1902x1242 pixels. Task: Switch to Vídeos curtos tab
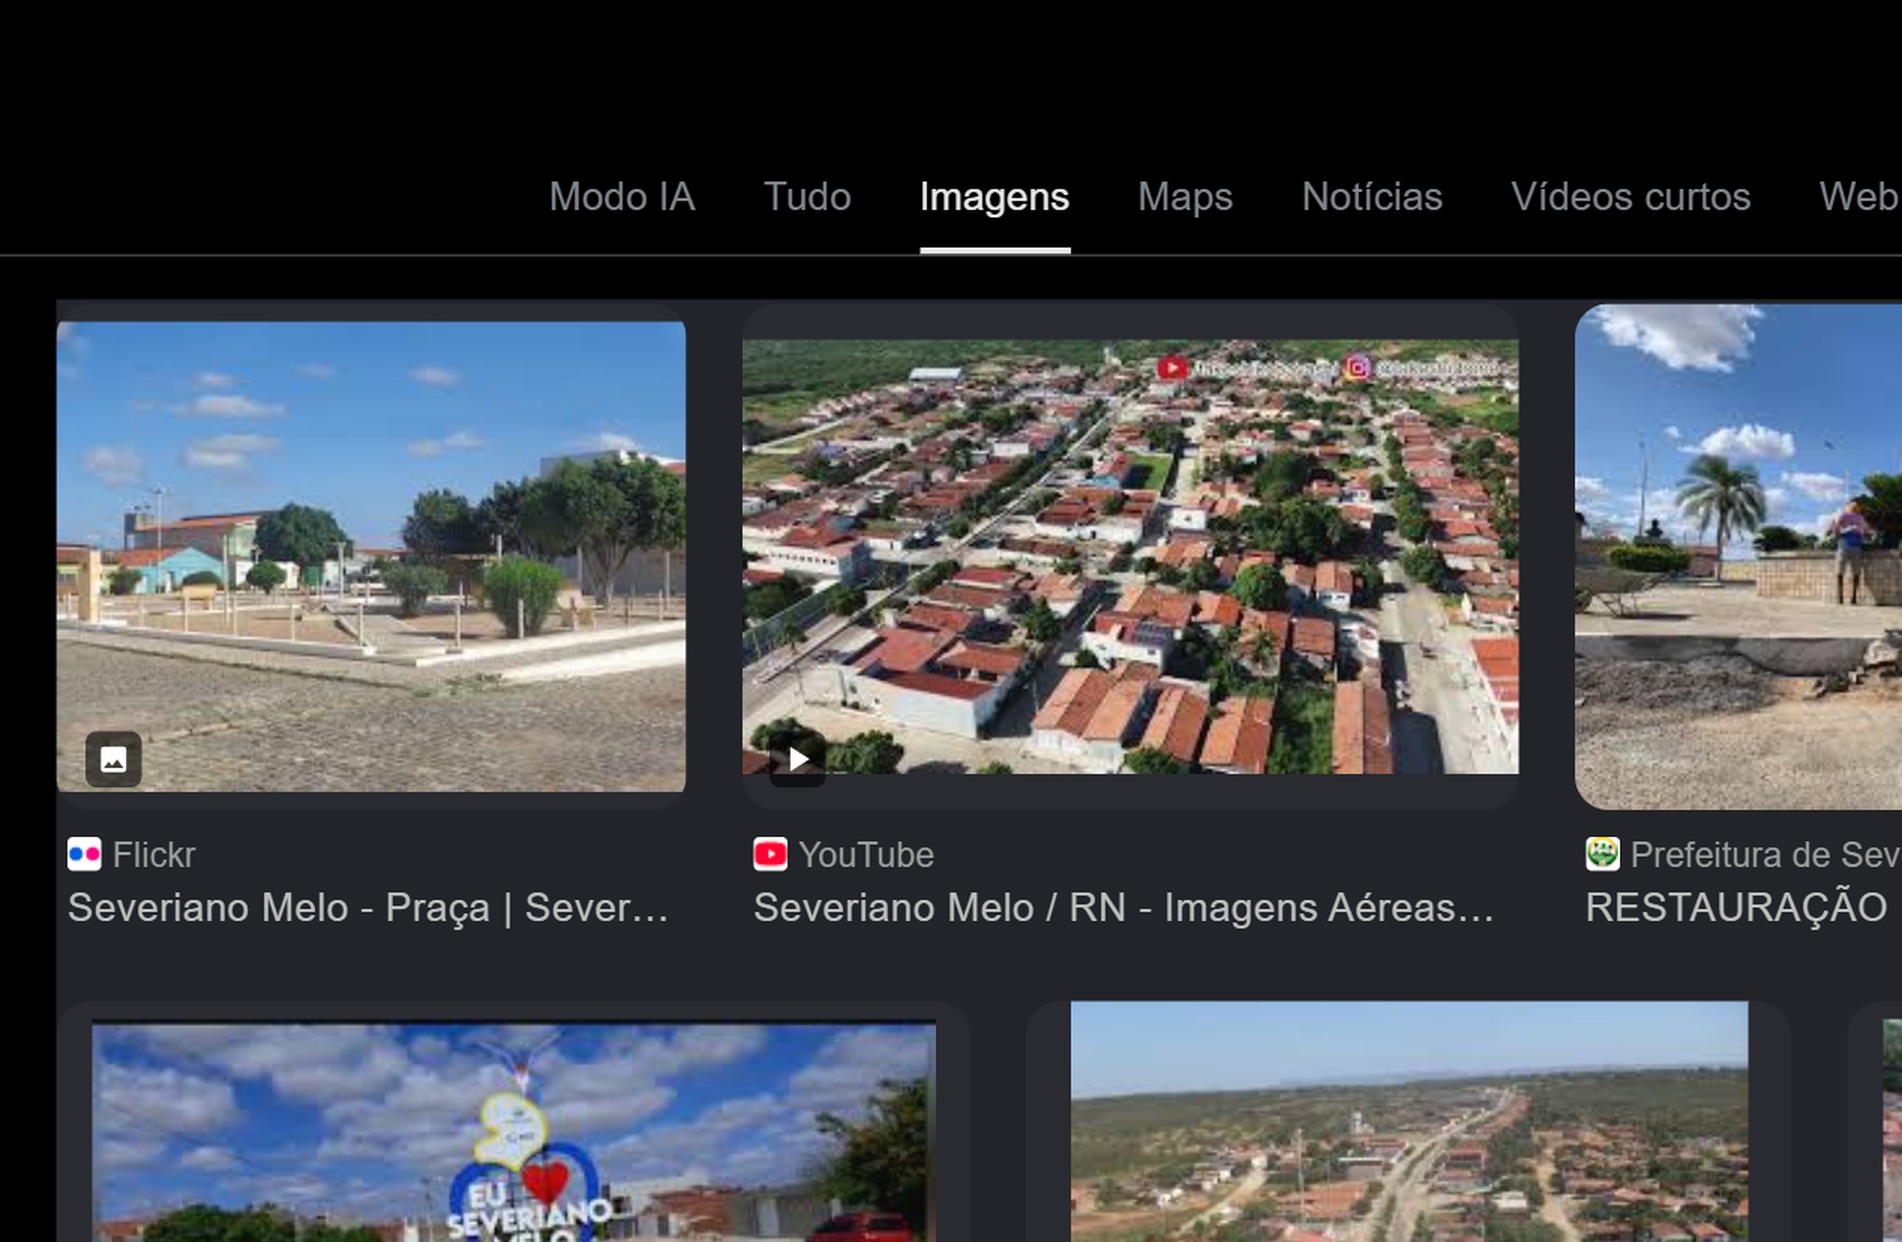click(1630, 197)
